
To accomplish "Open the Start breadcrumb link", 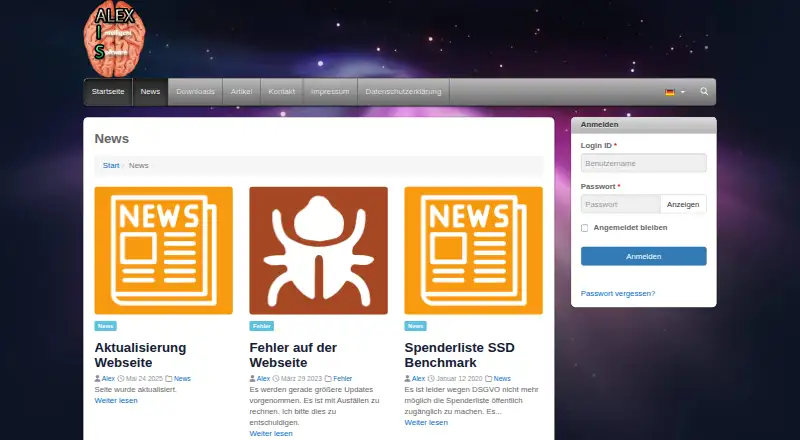I will click(111, 165).
